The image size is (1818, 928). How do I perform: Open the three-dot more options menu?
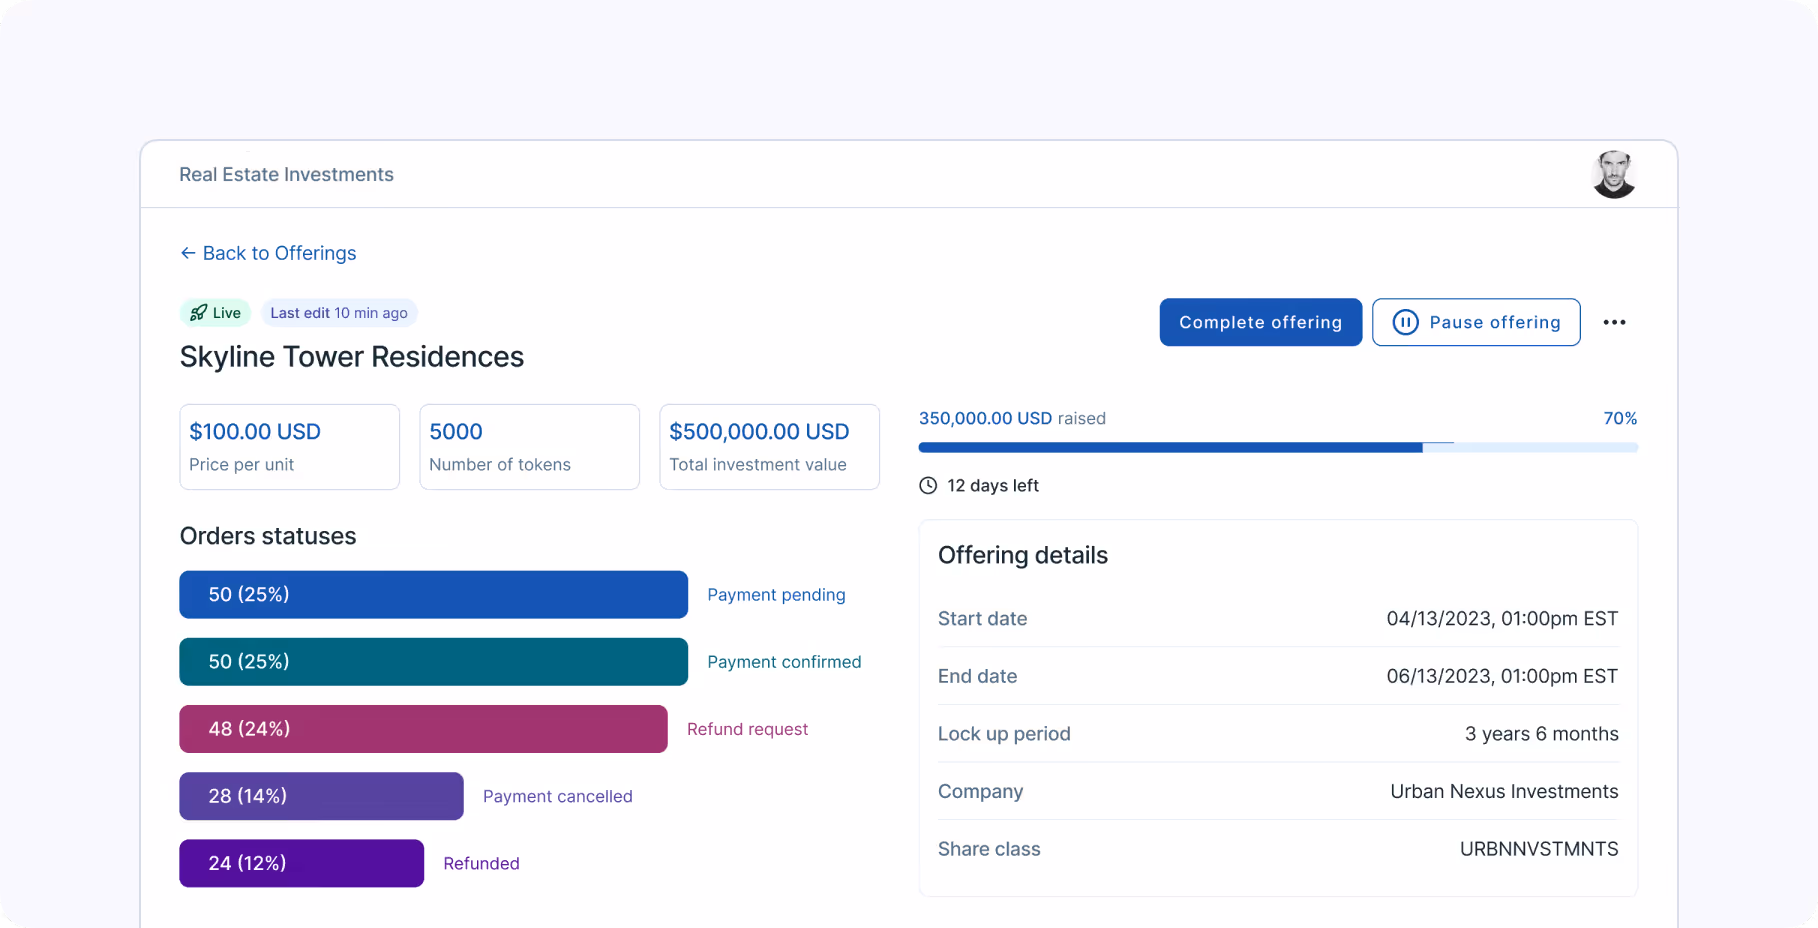[x=1614, y=322]
